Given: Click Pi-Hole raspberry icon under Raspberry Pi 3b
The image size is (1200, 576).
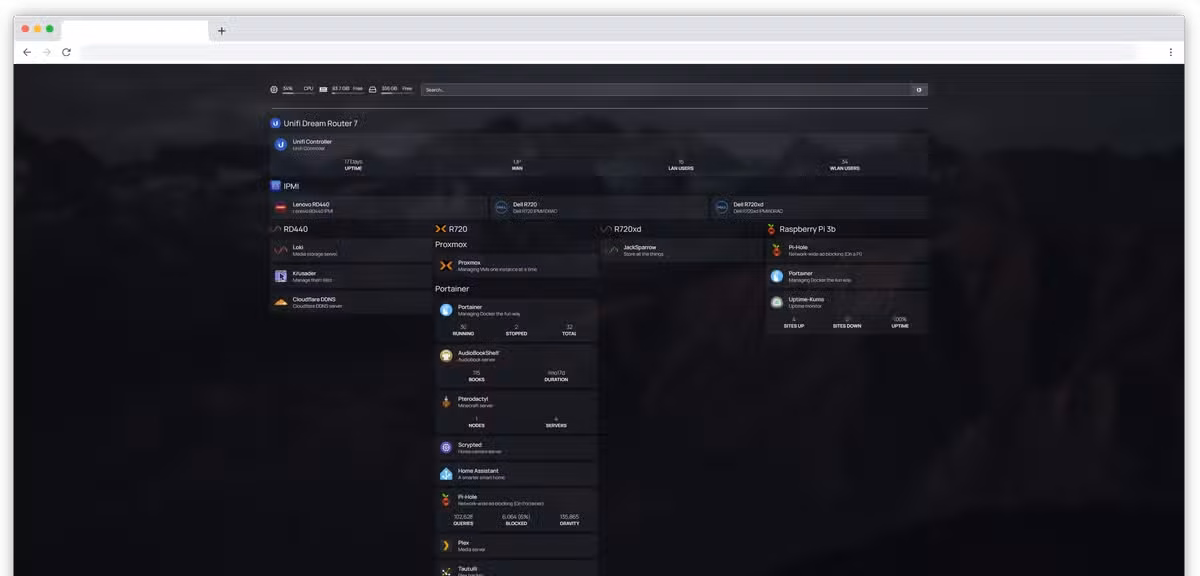Looking at the screenshot, I should 777,250.
